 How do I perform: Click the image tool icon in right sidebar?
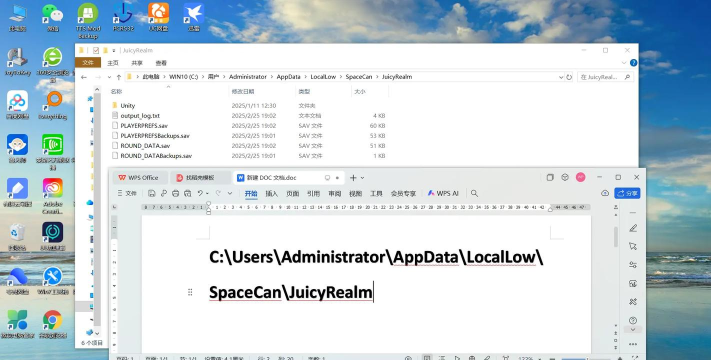point(633,283)
